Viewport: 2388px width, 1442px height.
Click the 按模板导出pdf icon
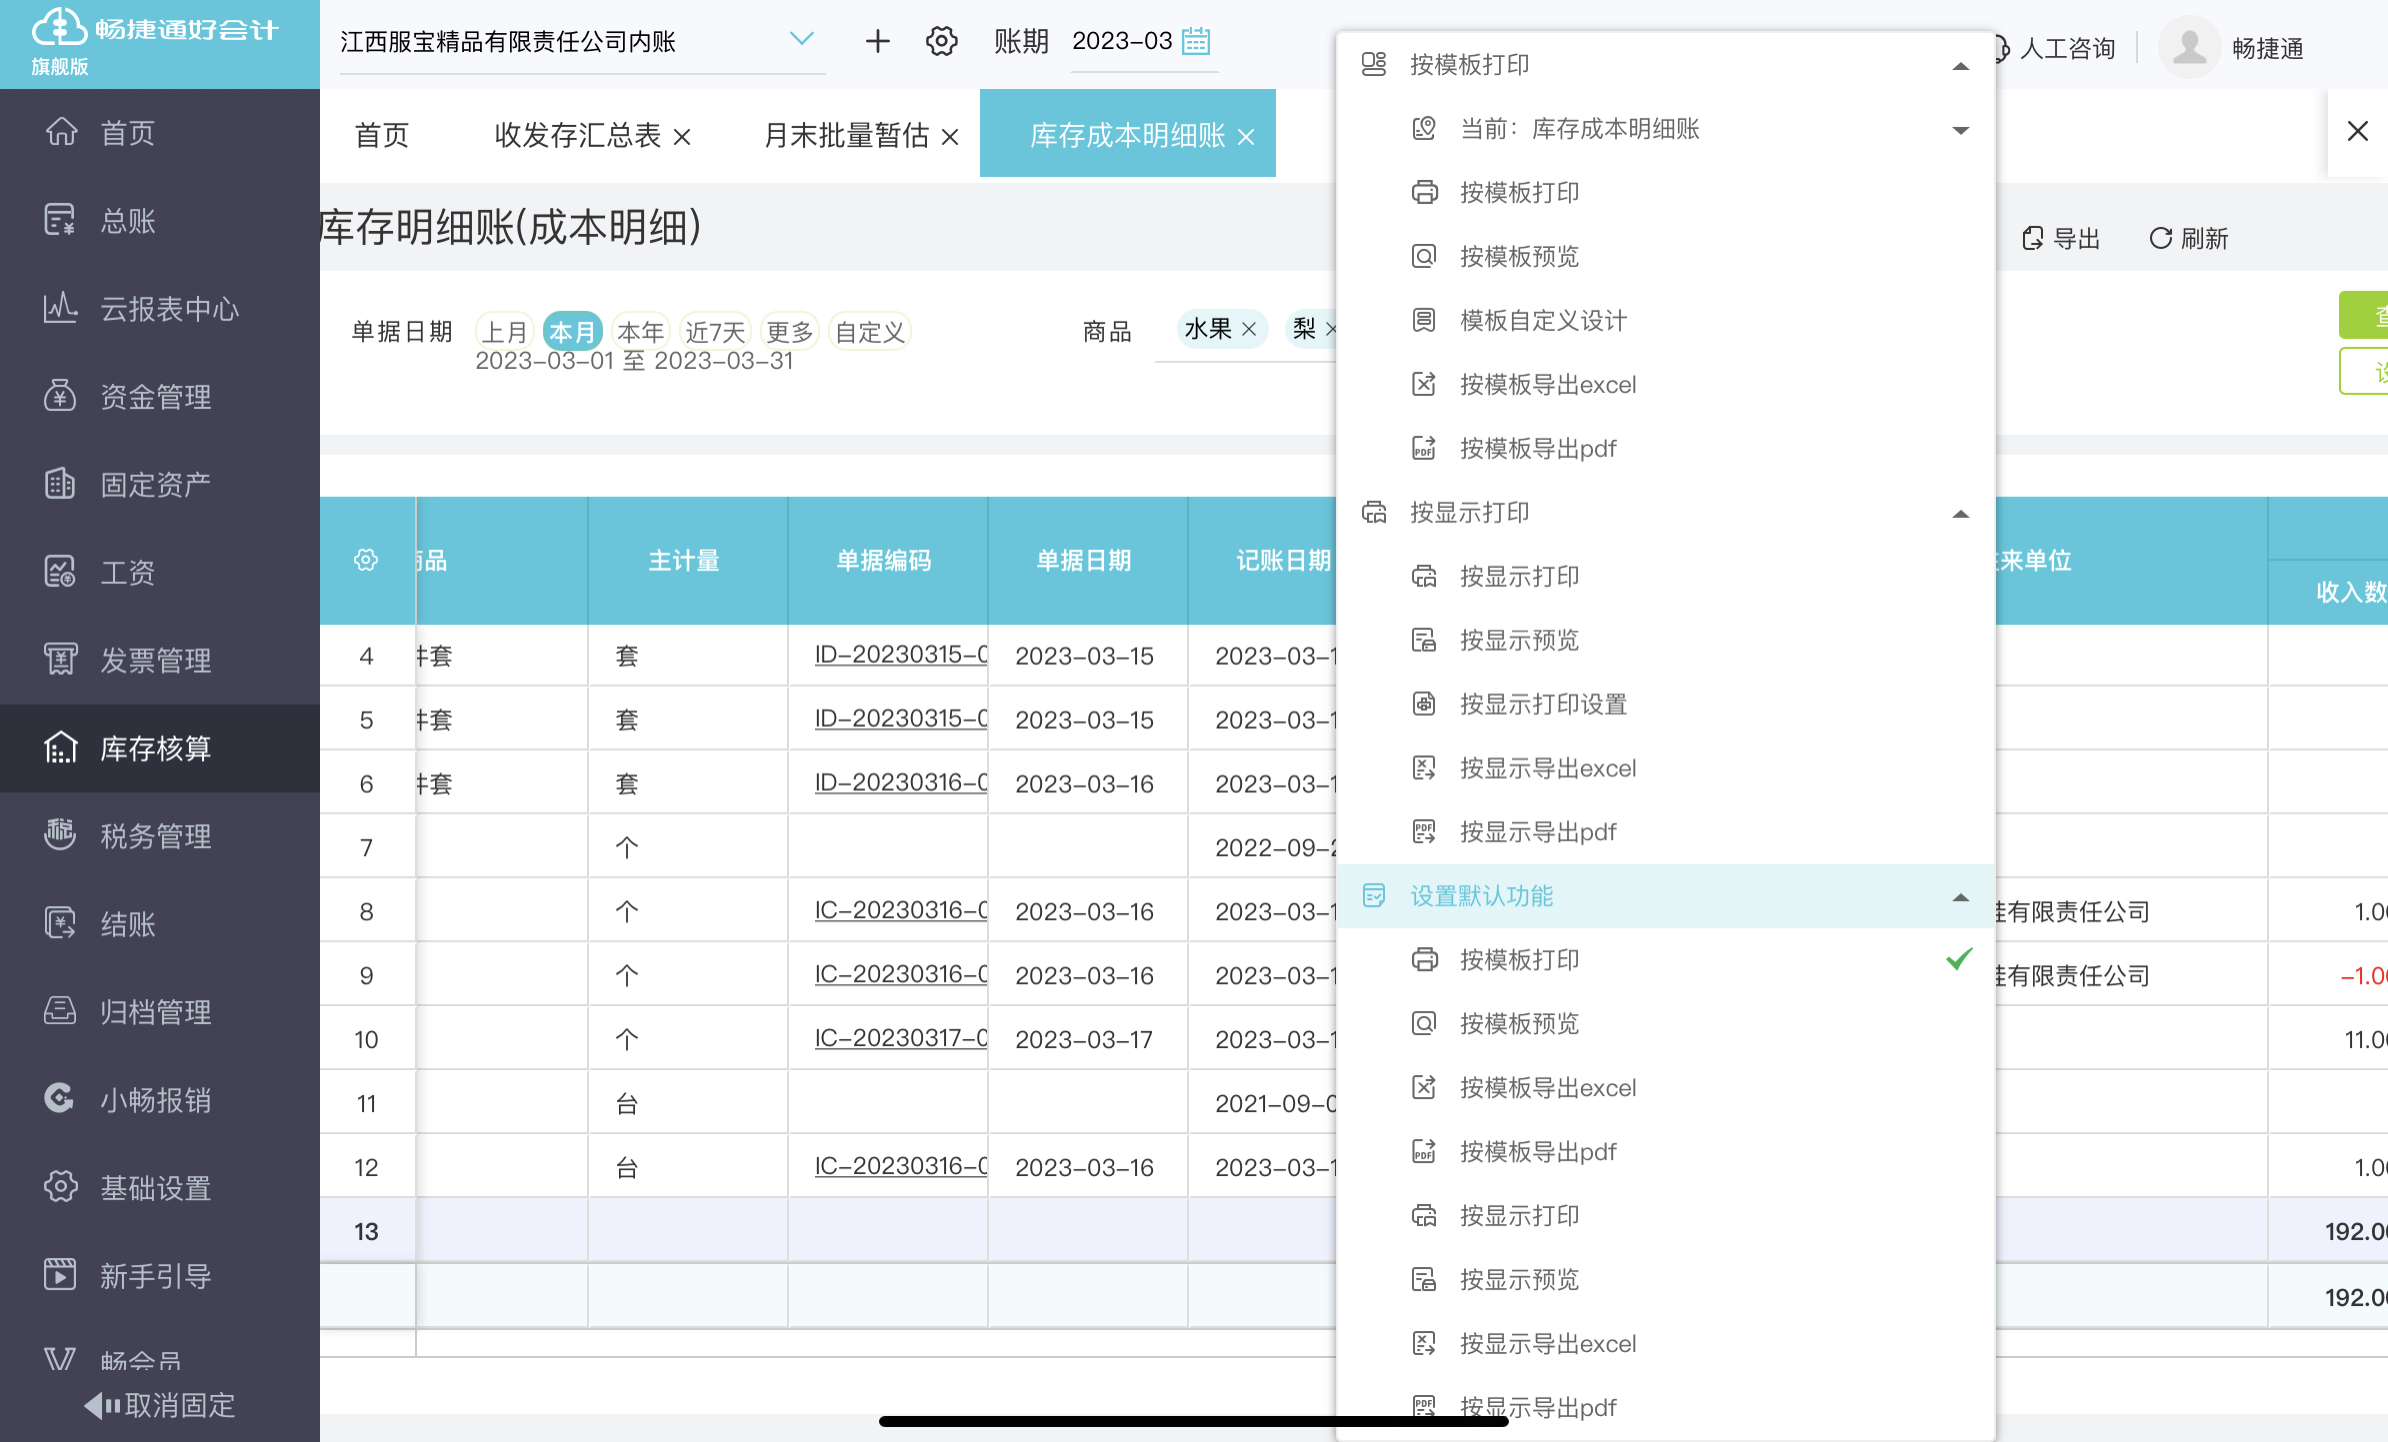pyautogui.click(x=1426, y=447)
